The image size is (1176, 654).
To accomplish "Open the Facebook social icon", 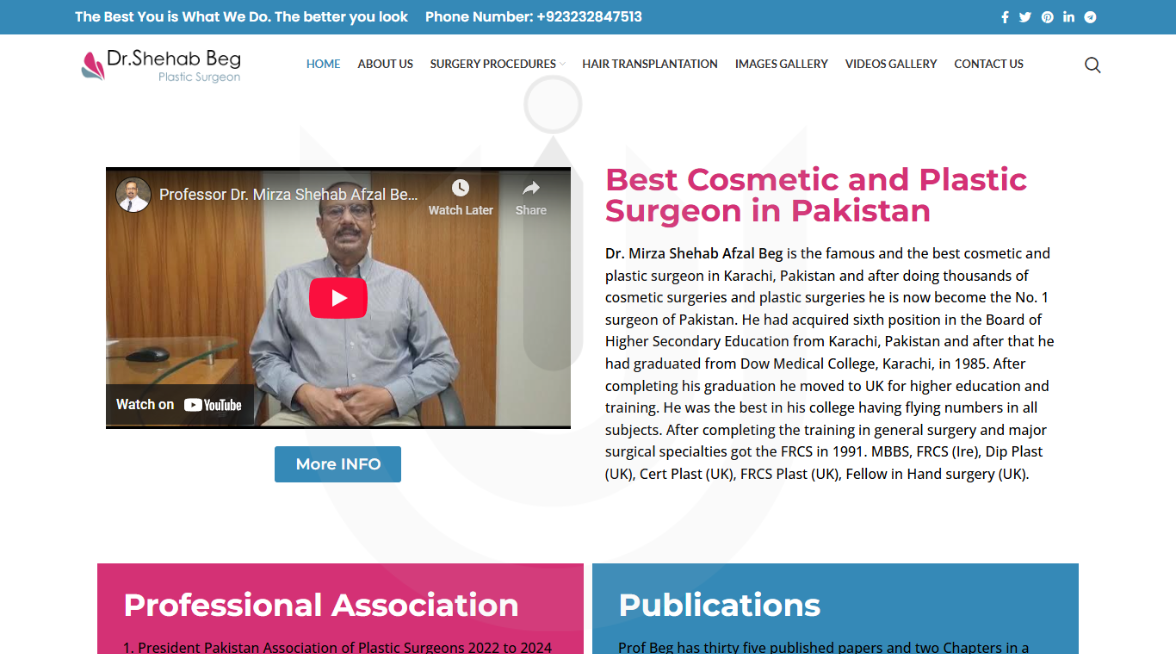I will [1005, 17].
